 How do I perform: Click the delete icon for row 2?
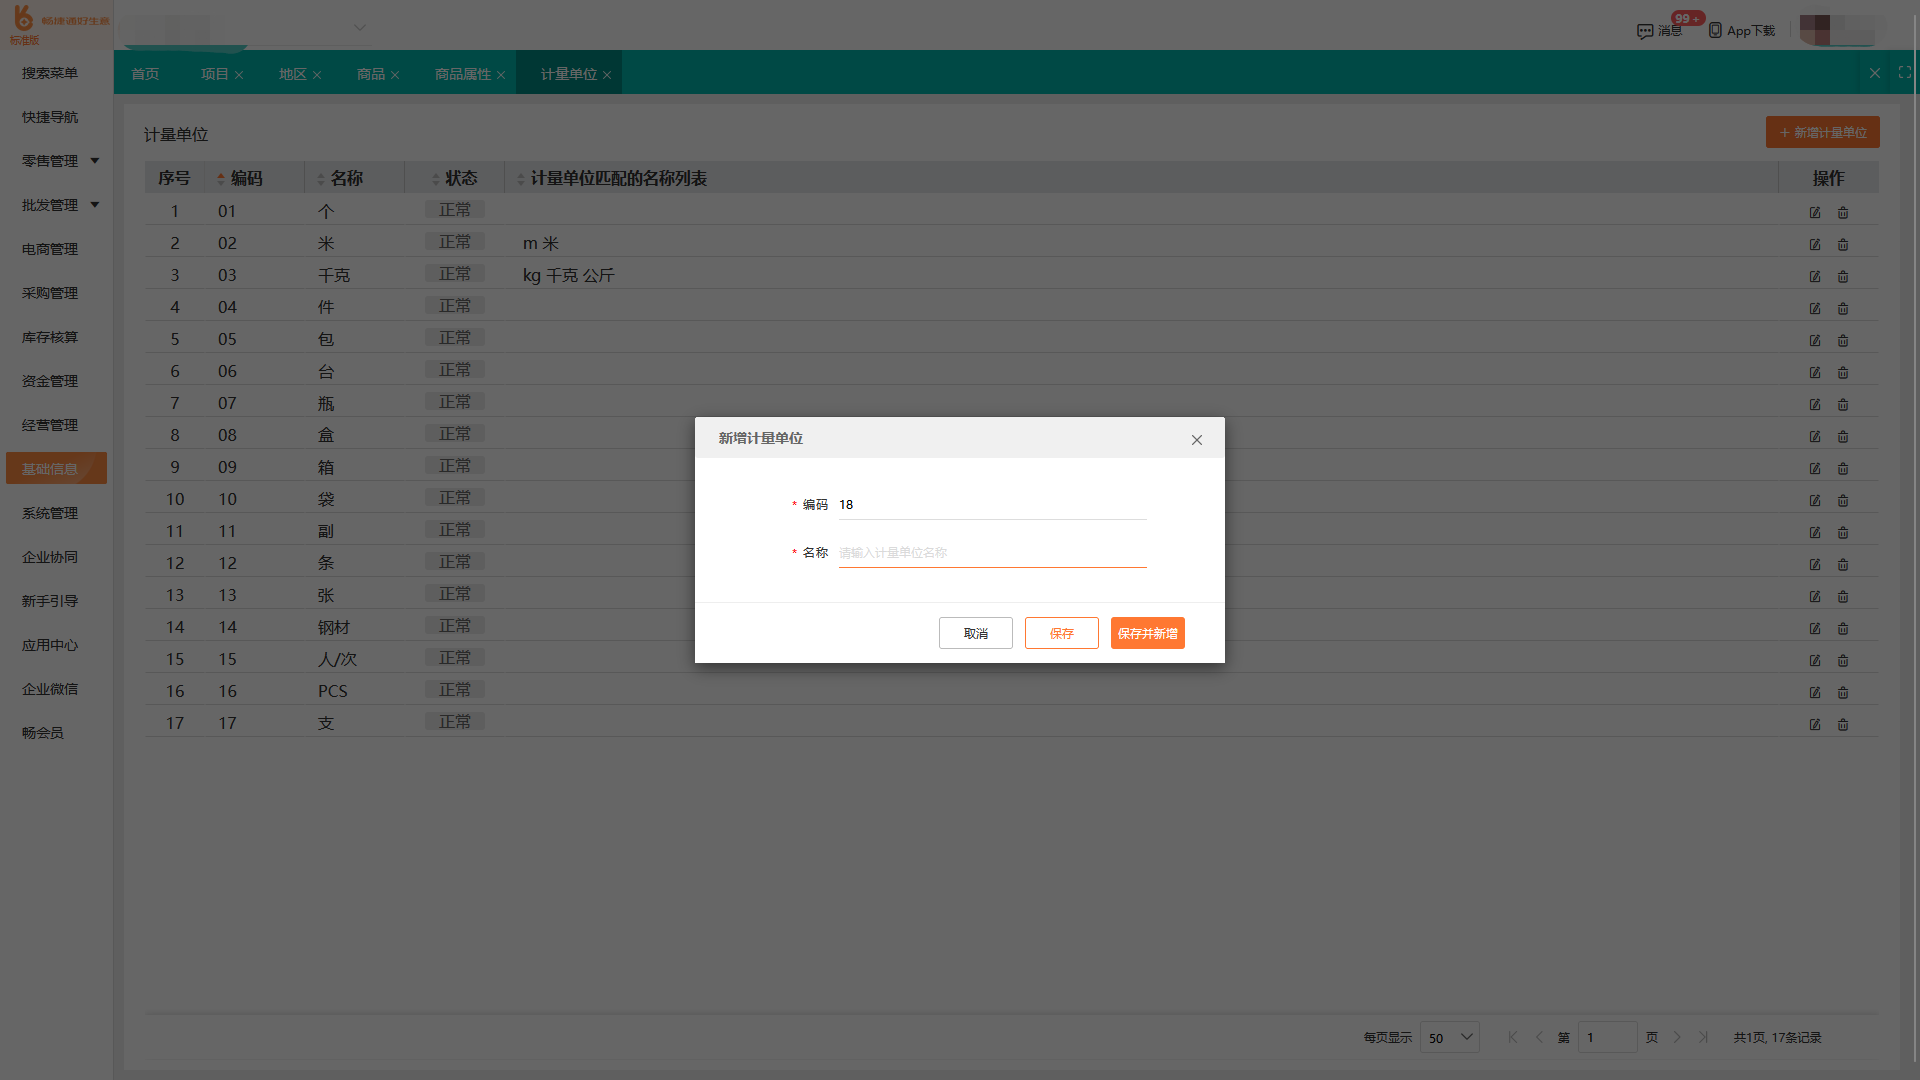(x=1844, y=244)
